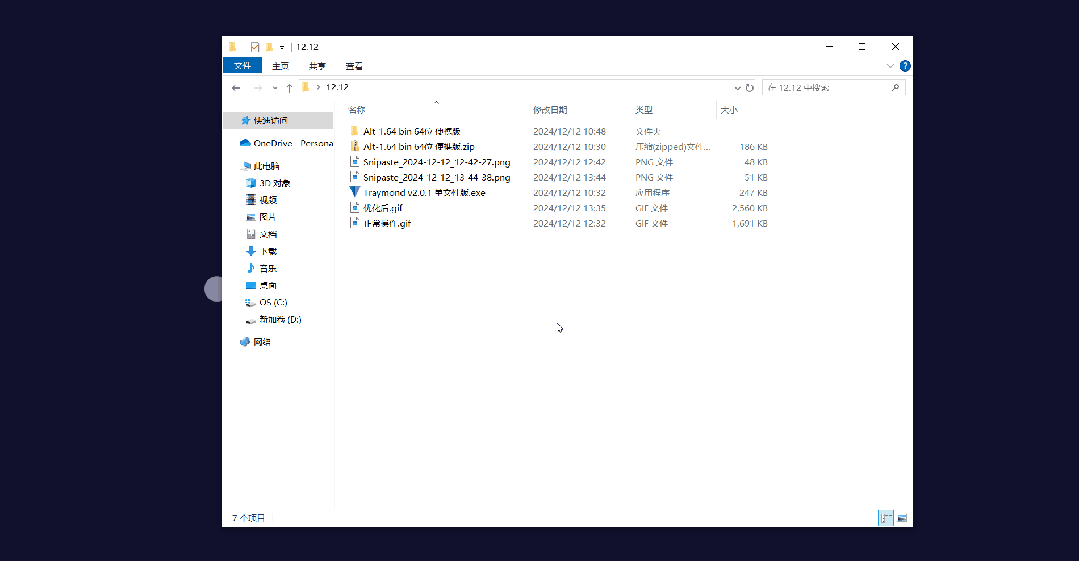Switch to the details list view

886,518
